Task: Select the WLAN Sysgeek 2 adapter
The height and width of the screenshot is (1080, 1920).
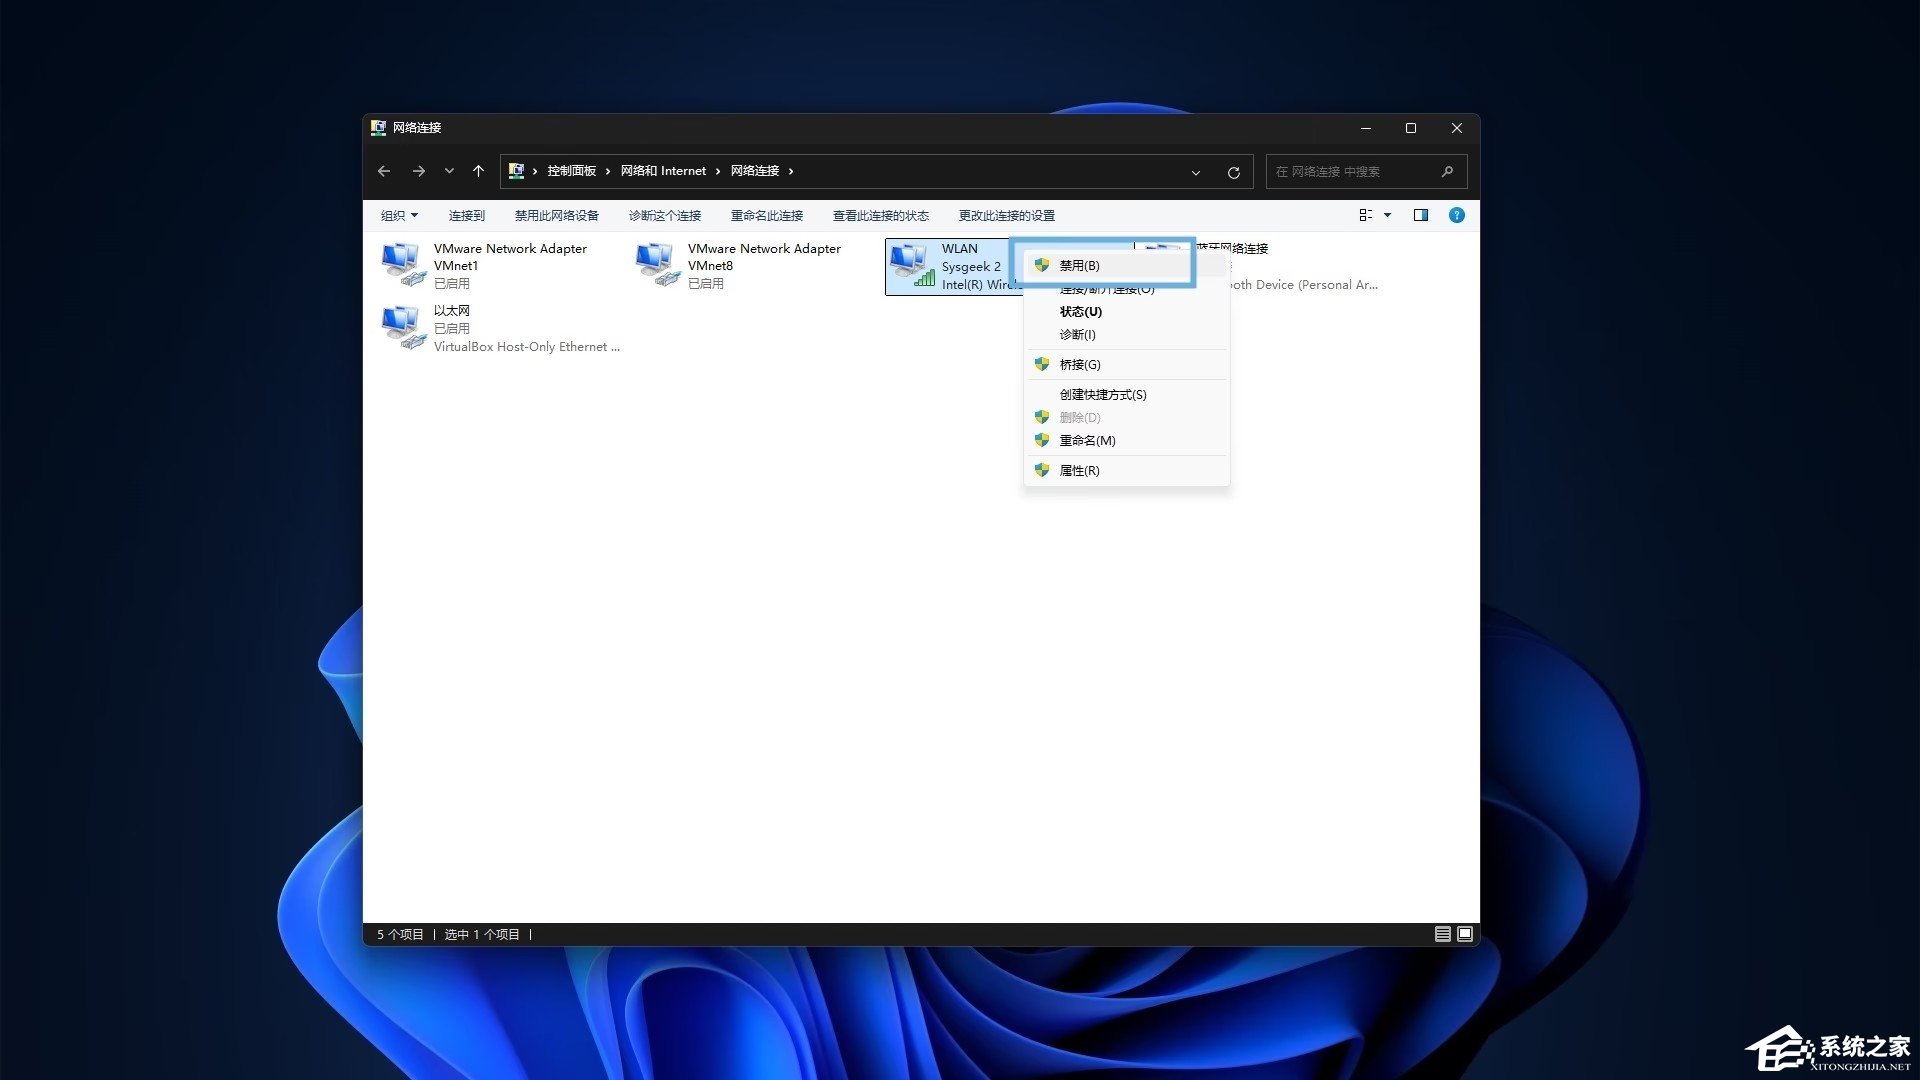Action: tap(945, 265)
